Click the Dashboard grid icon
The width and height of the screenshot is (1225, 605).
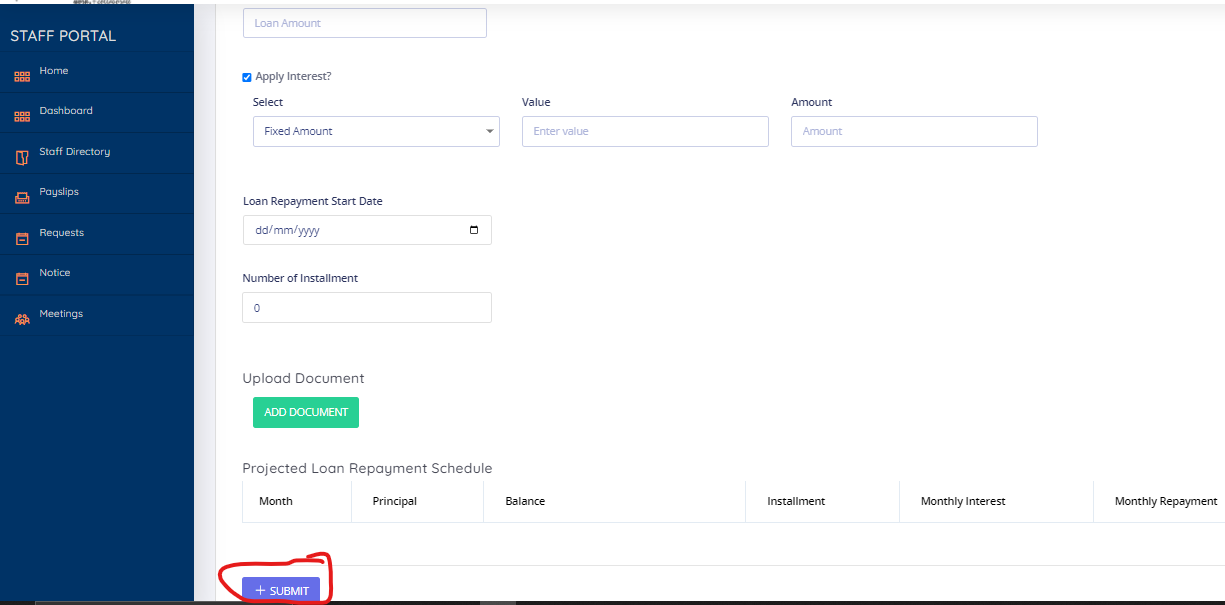[x=22, y=117]
